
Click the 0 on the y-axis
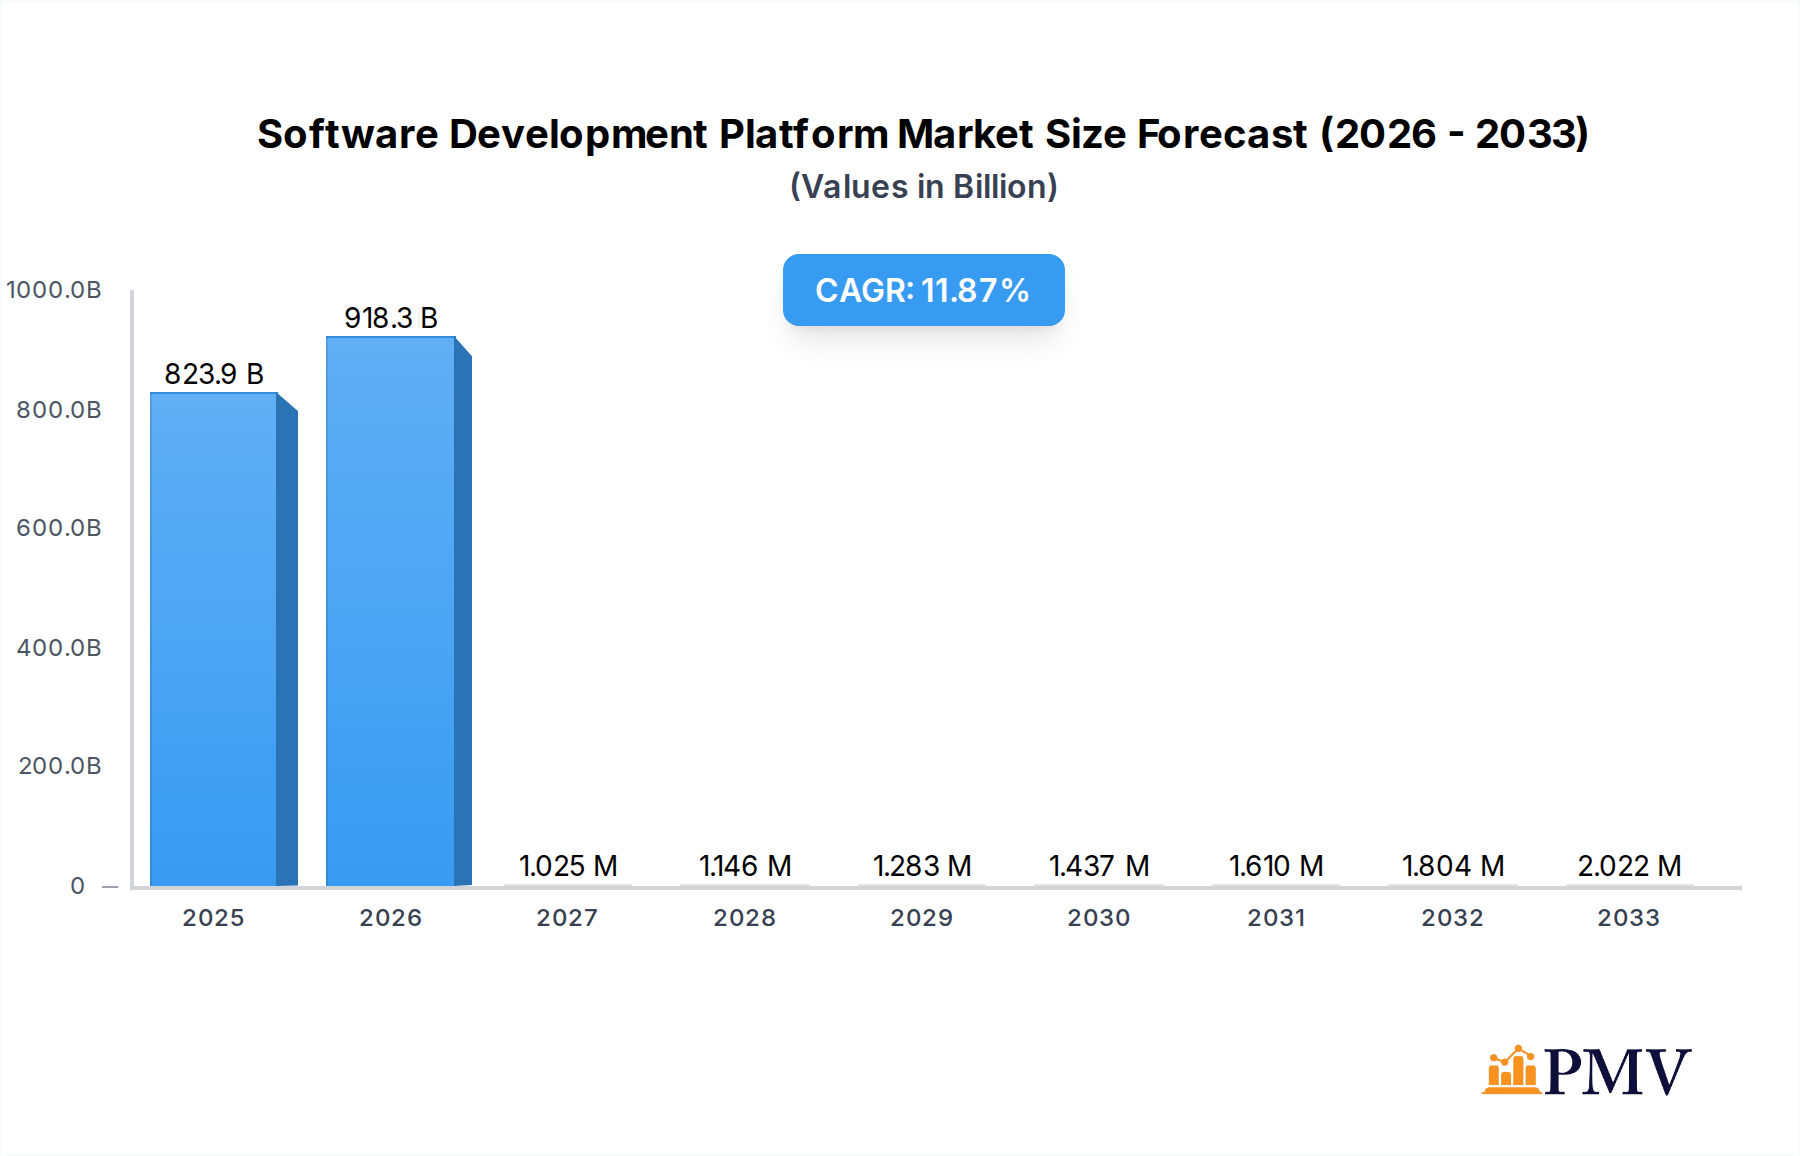[x=77, y=885]
